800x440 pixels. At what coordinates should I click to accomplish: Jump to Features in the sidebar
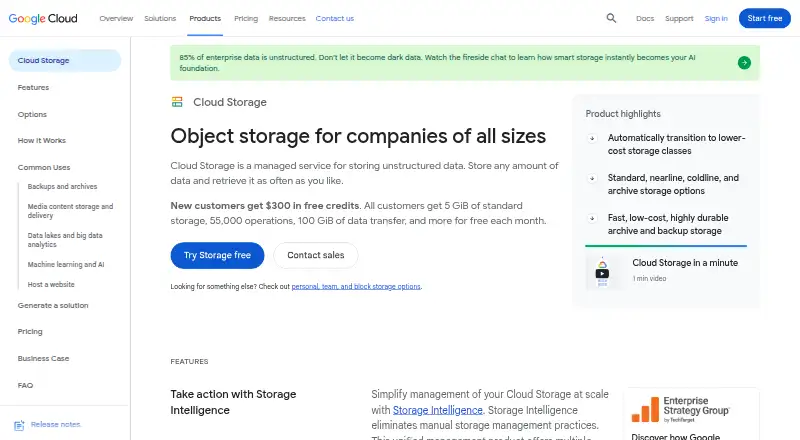(x=33, y=87)
